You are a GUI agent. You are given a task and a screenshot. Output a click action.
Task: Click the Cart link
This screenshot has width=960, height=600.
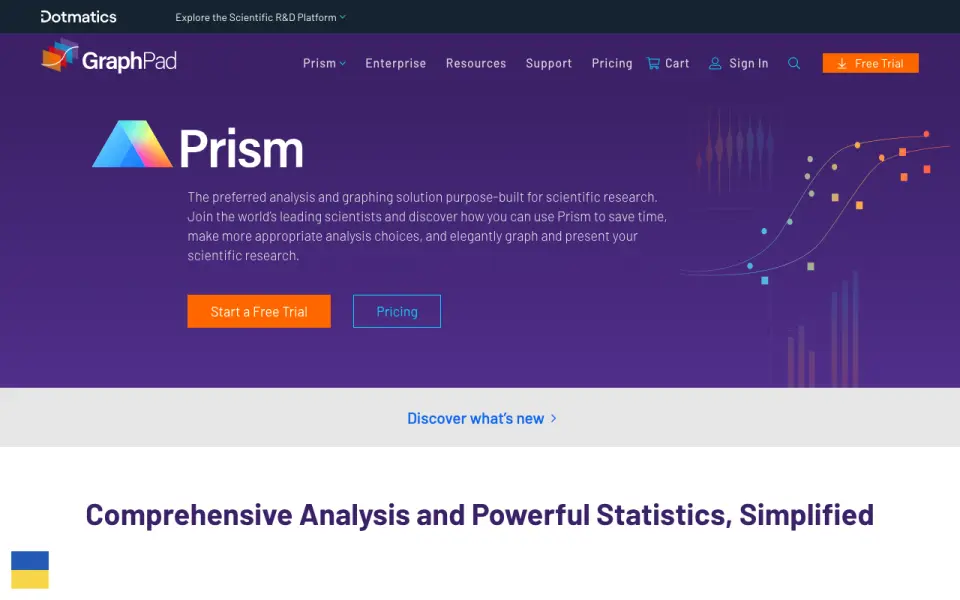point(677,63)
